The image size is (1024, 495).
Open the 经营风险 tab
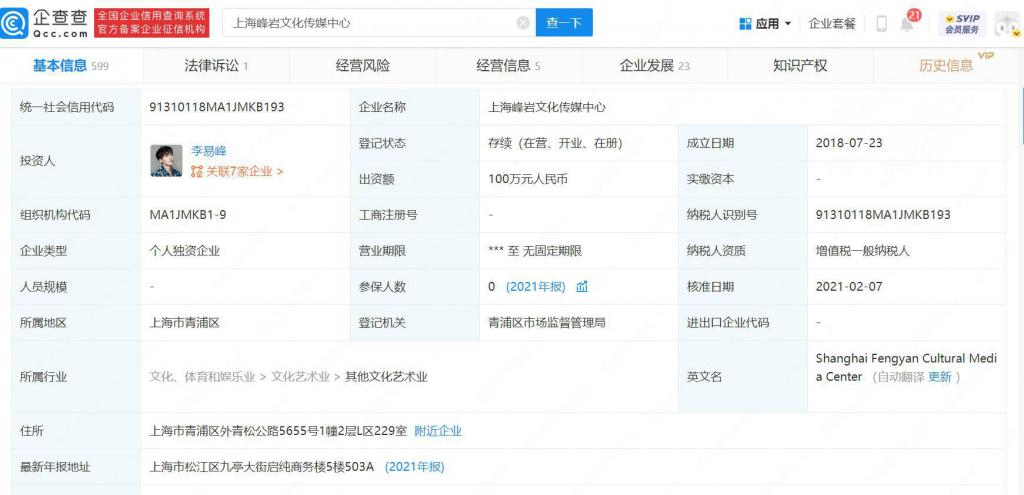362,65
